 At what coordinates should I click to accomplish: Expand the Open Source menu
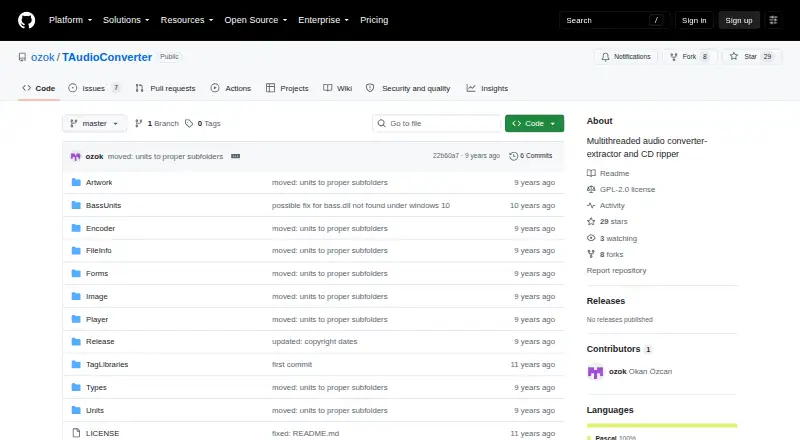[x=256, y=20]
